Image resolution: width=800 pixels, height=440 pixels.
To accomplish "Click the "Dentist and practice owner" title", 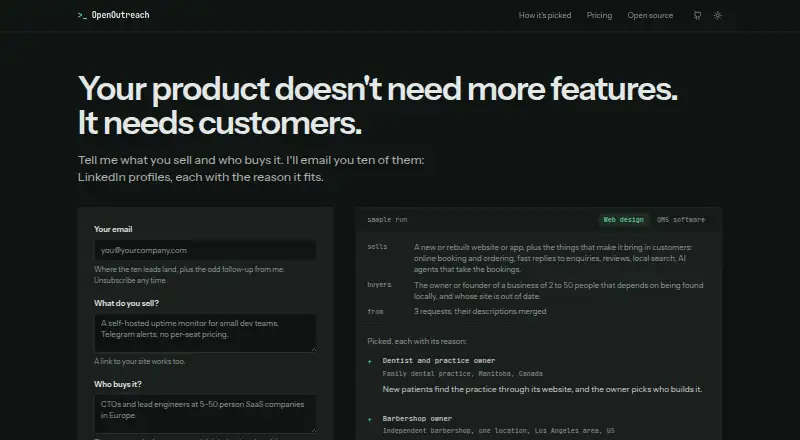I will pos(439,360).
